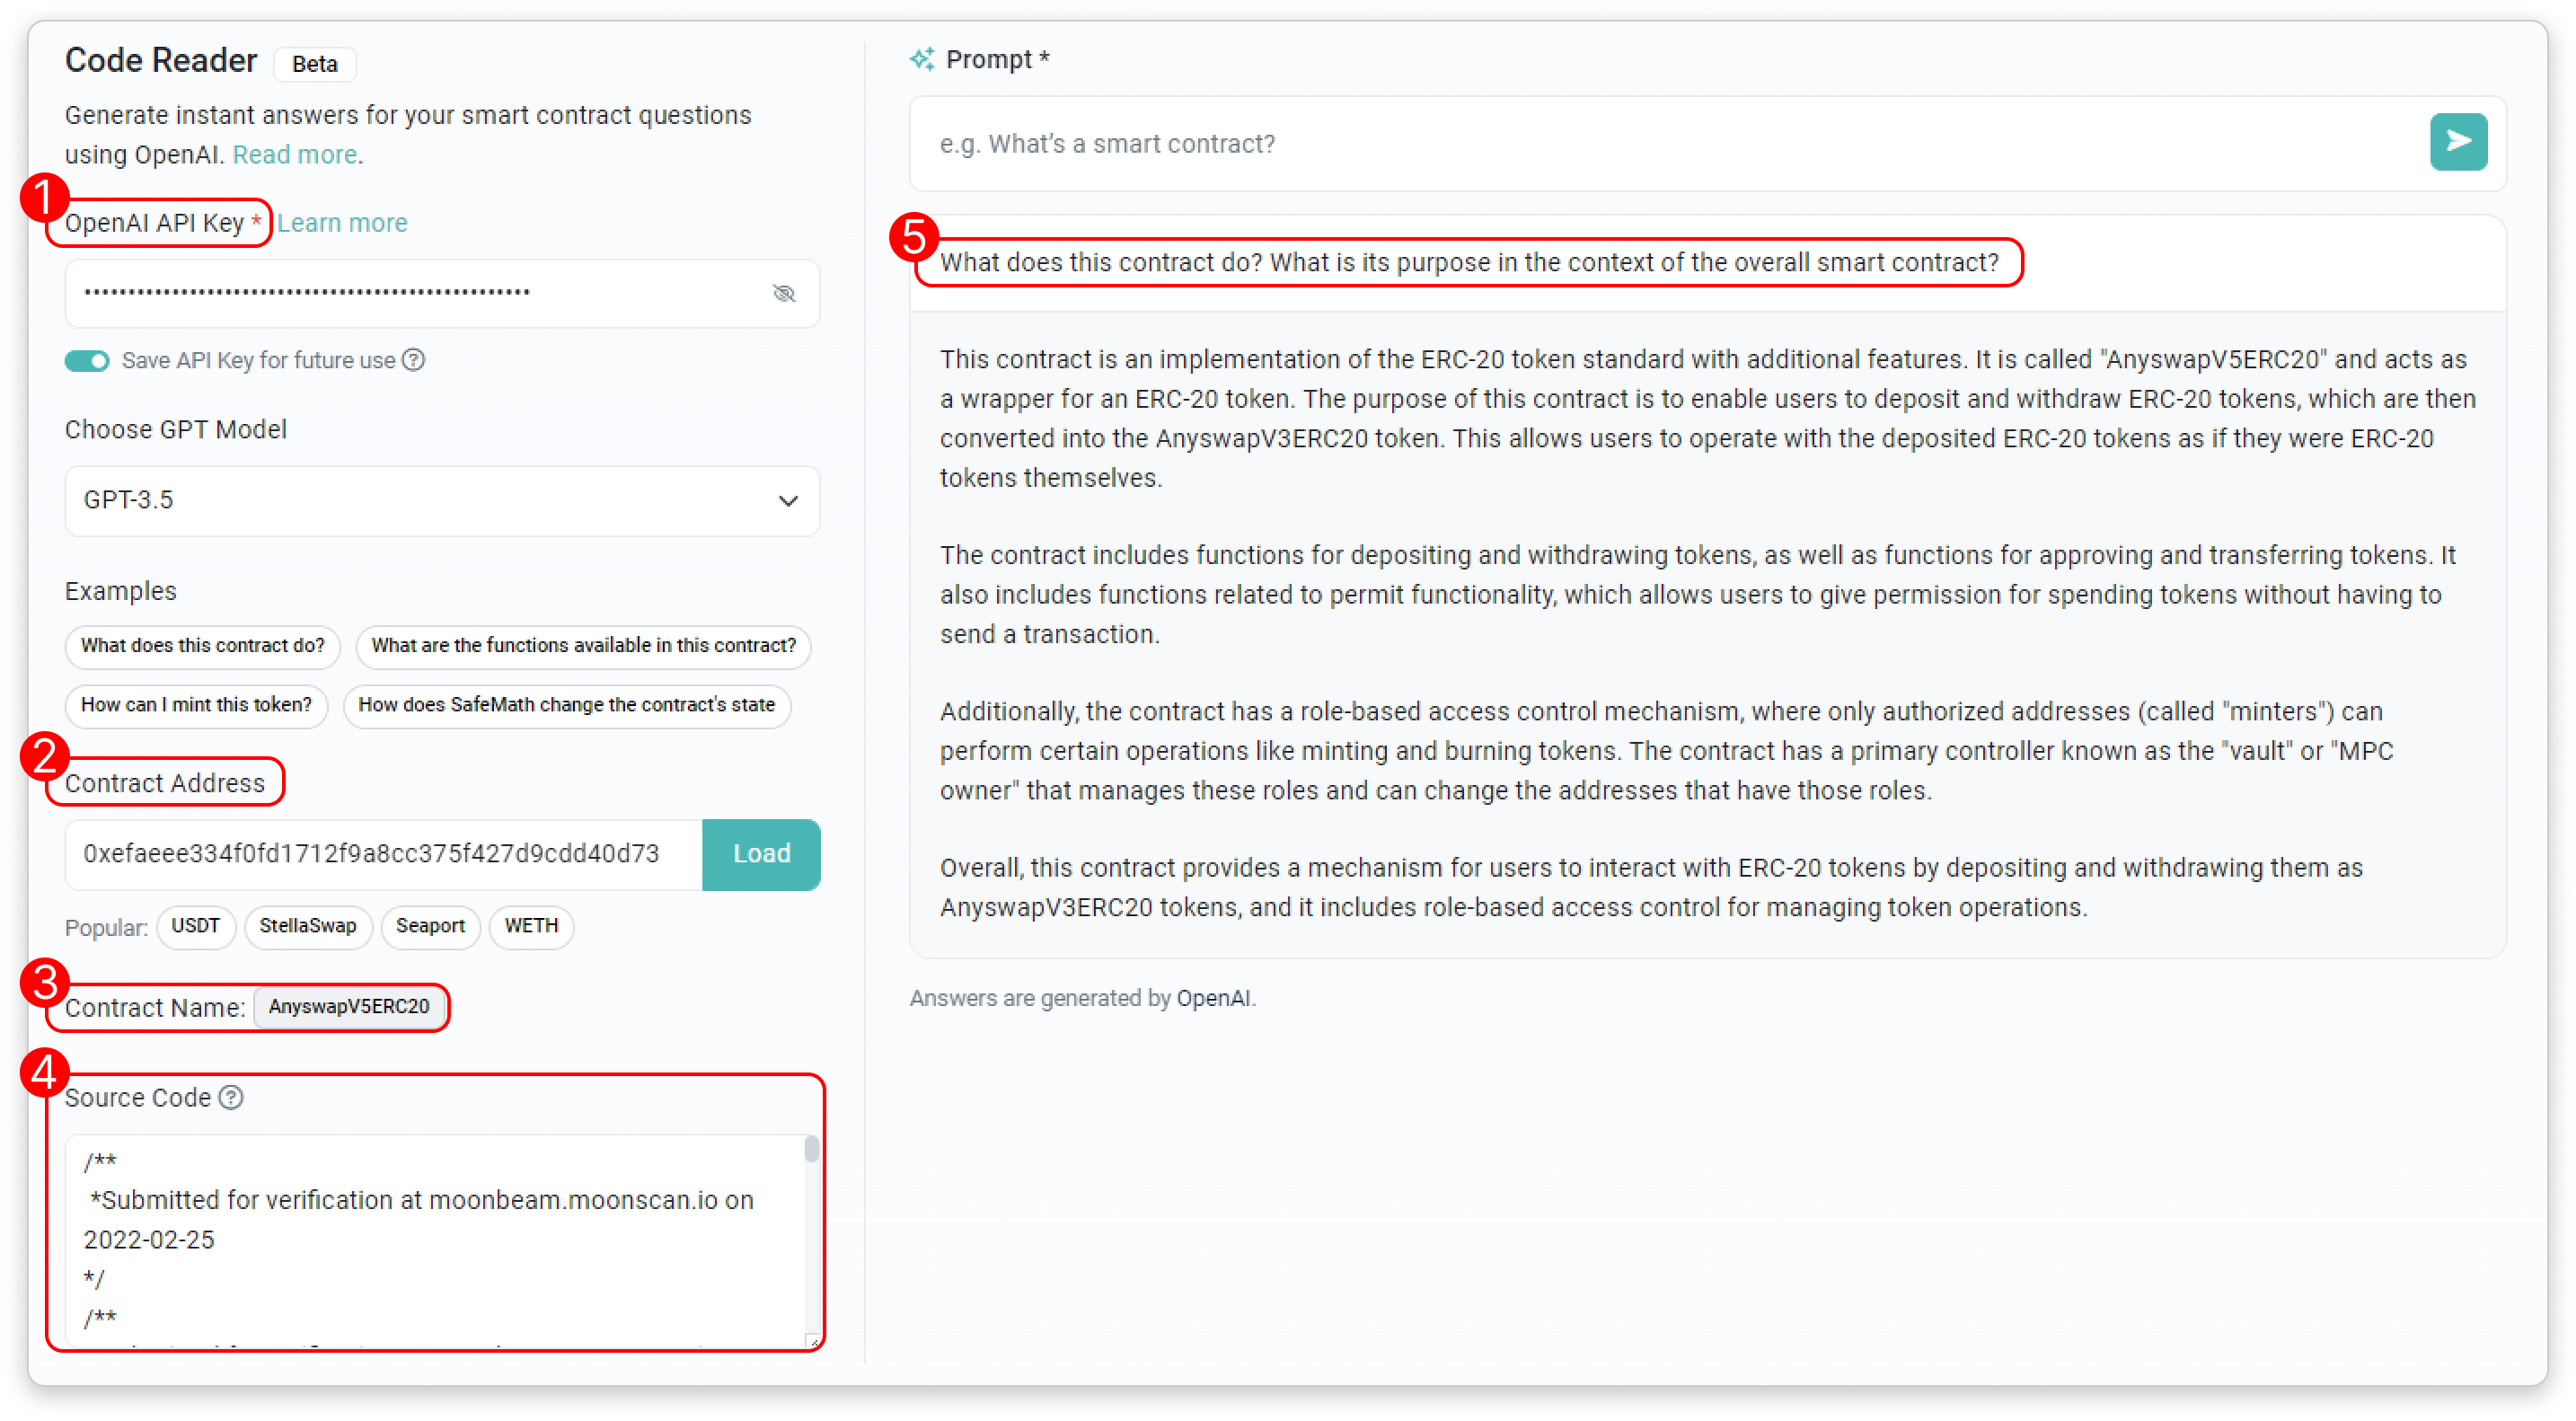Viewport: 2576px width, 1421px height.
Task: Open the Read more link
Action: pyautogui.click(x=294, y=155)
